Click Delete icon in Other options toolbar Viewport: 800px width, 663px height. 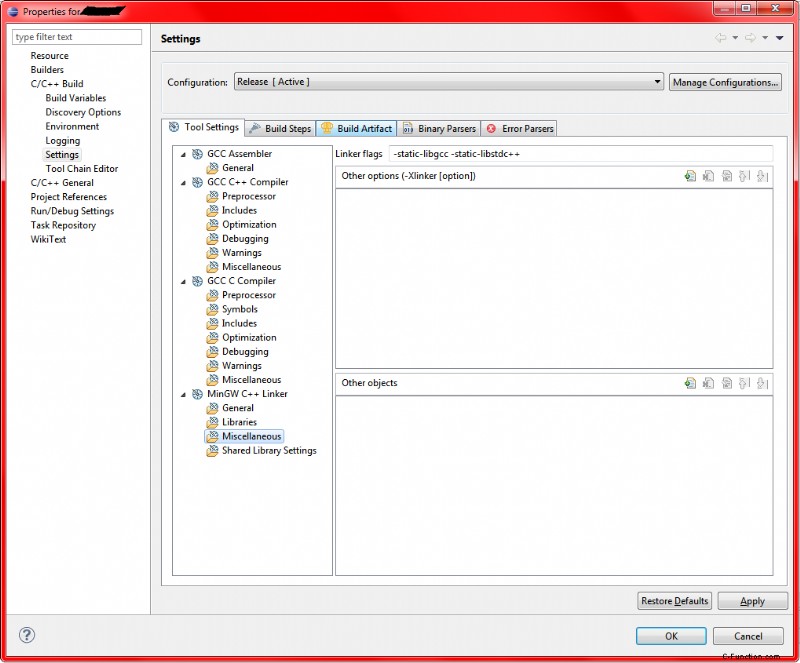[708, 176]
